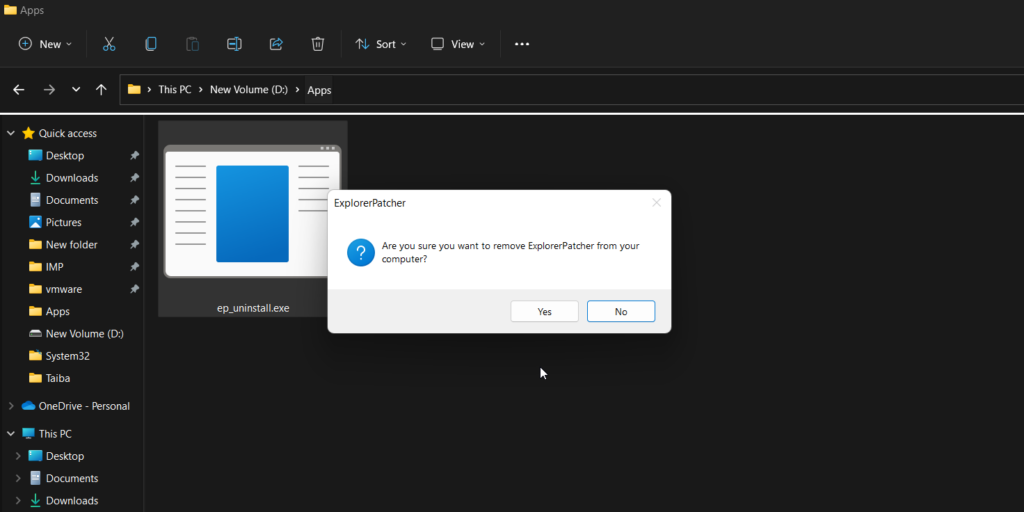Click Apps in the breadcrumb
1024x512 pixels.
click(319, 90)
